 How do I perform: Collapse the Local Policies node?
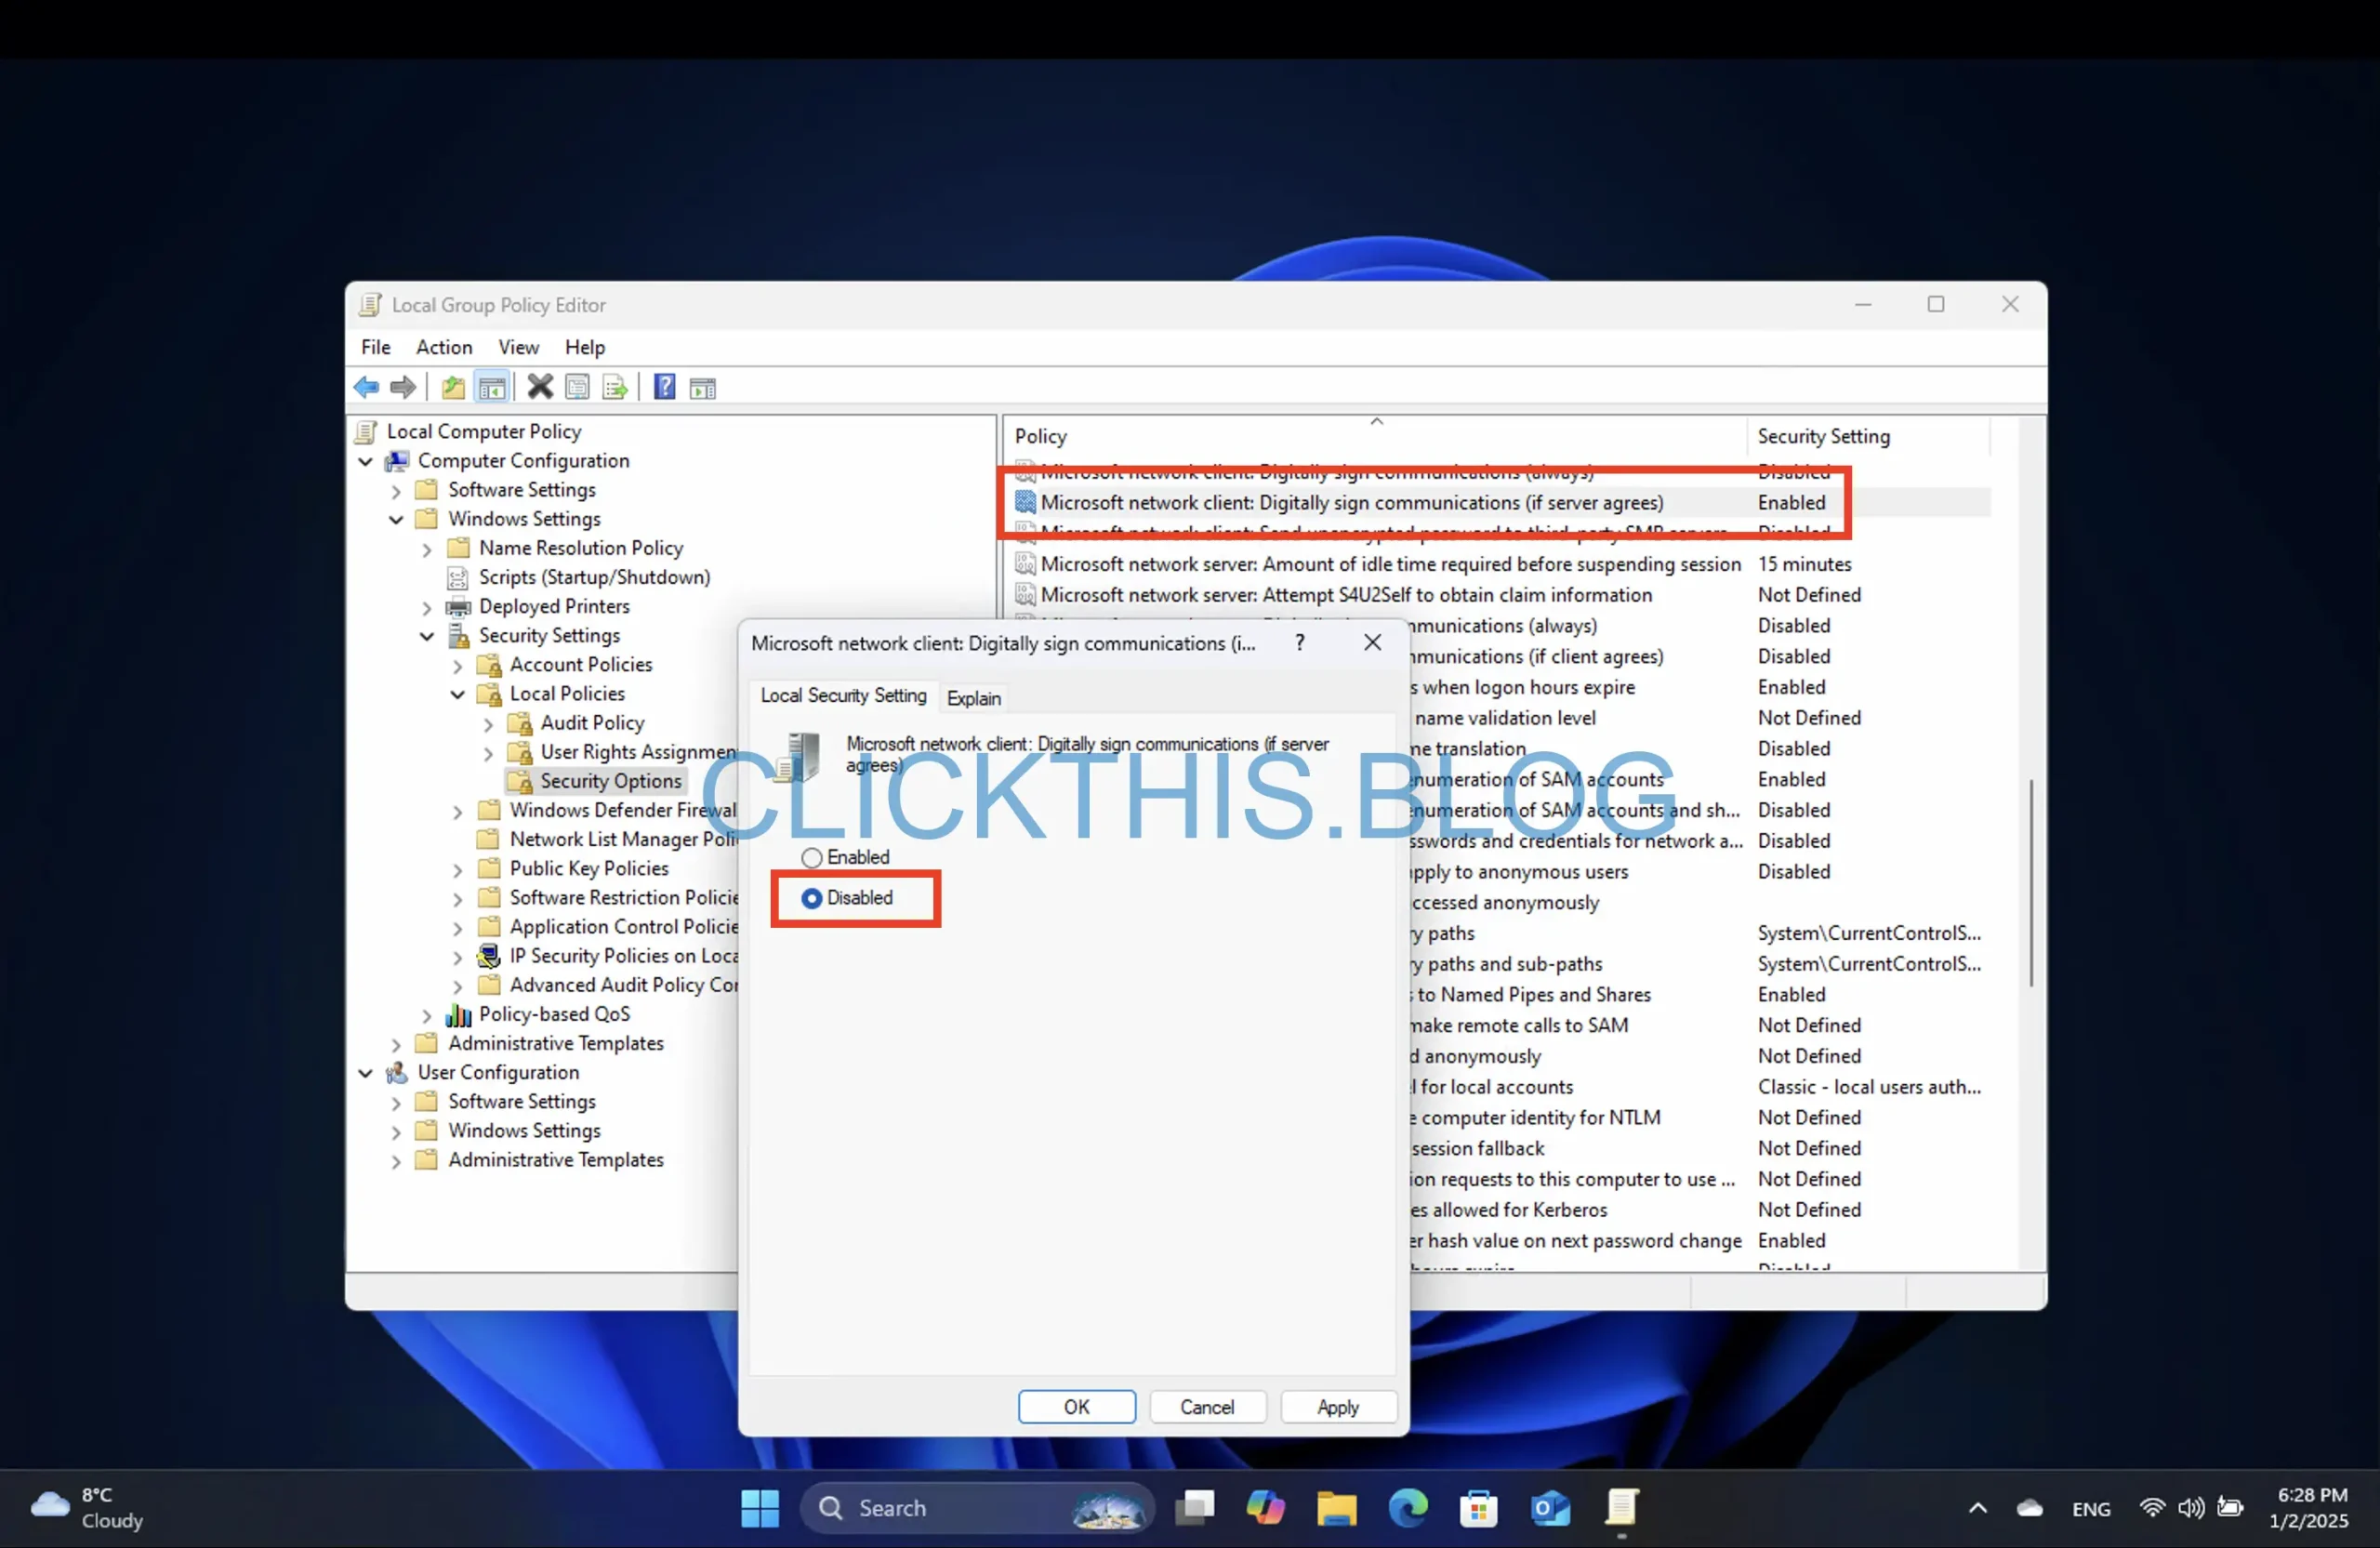pos(458,694)
